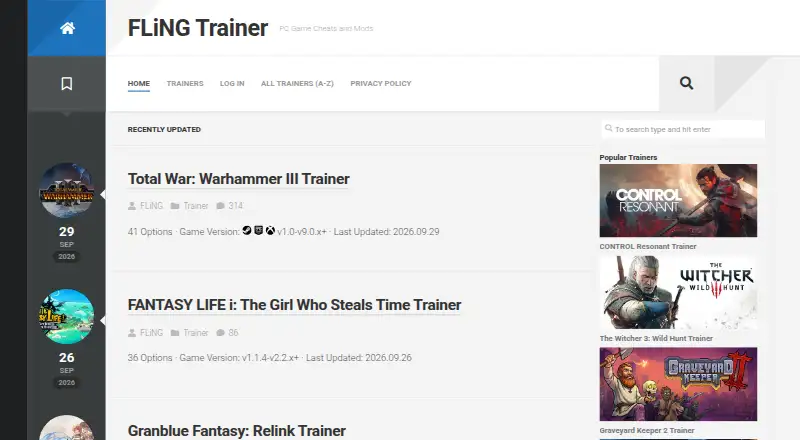
Task: Open the Home menu item
Action: point(139,83)
